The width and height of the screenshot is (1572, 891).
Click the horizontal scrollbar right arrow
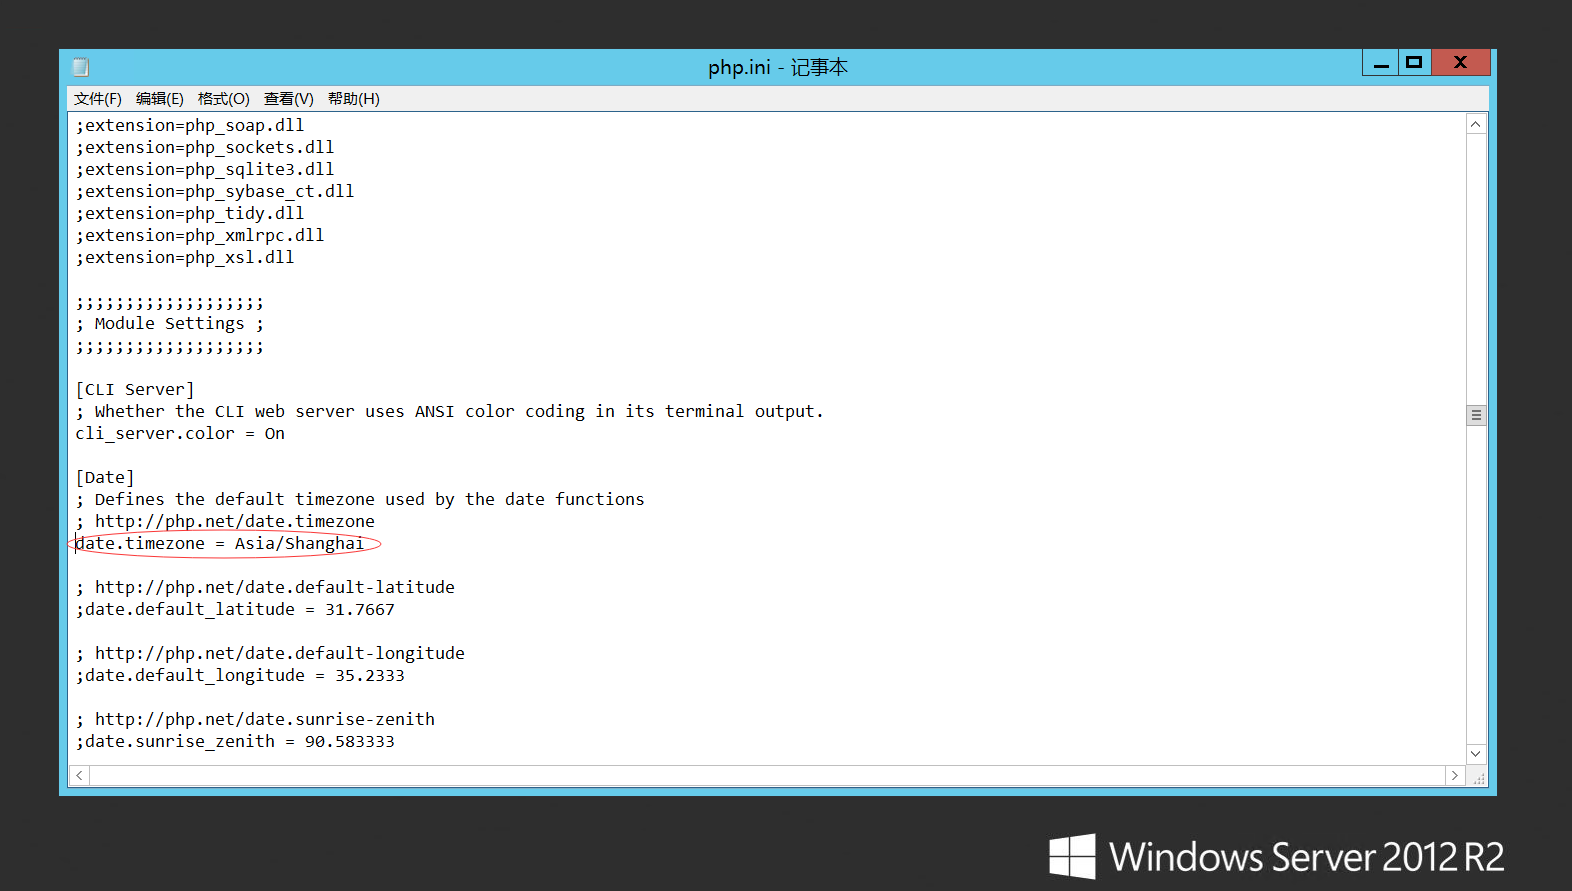point(1455,776)
